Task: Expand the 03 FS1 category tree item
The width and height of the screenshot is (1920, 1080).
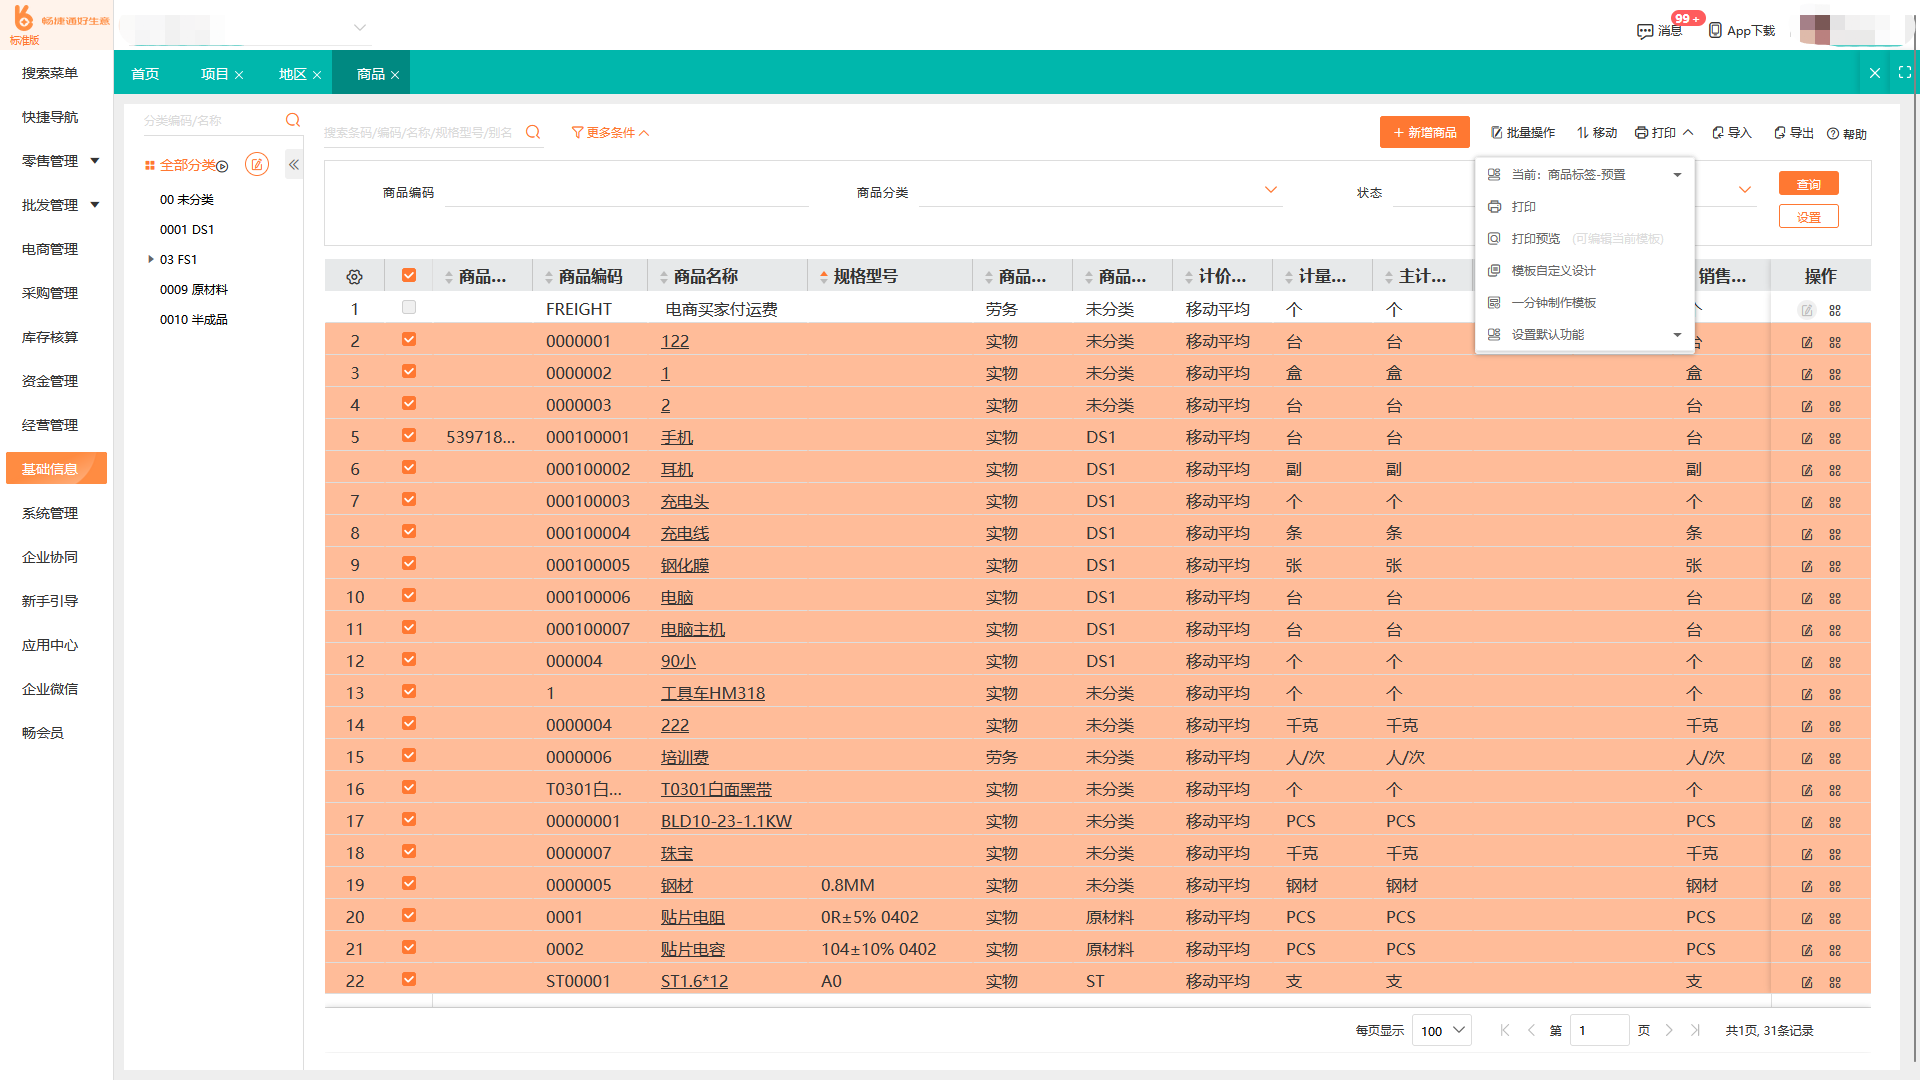Action: point(149,258)
